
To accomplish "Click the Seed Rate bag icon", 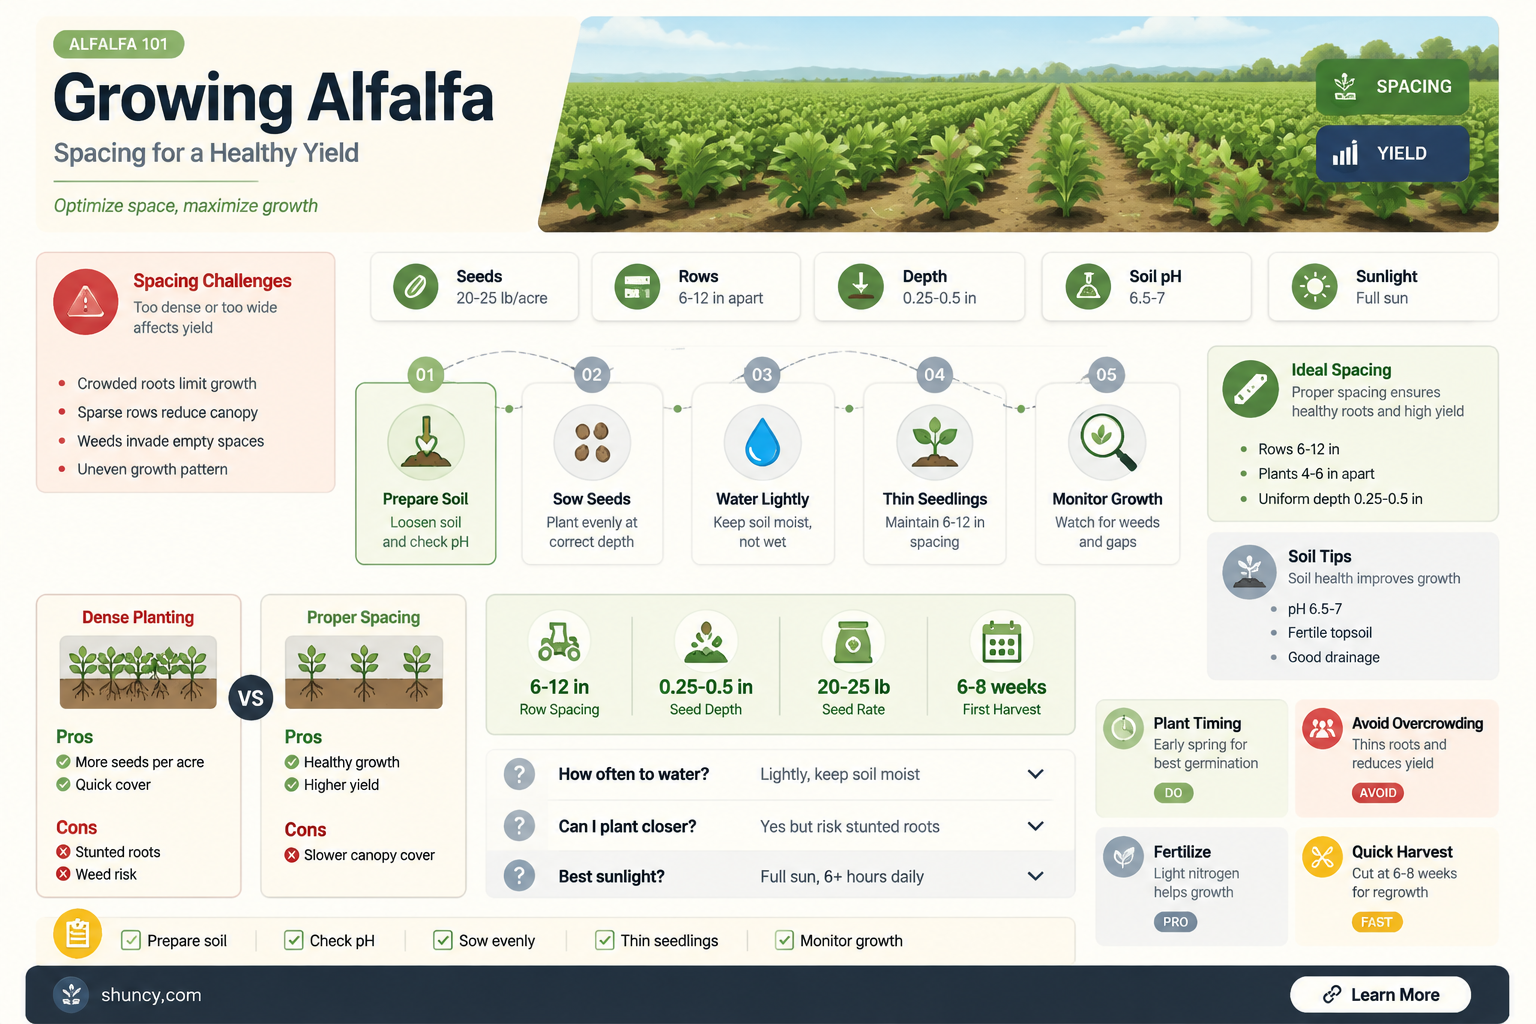I will click(x=853, y=641).
